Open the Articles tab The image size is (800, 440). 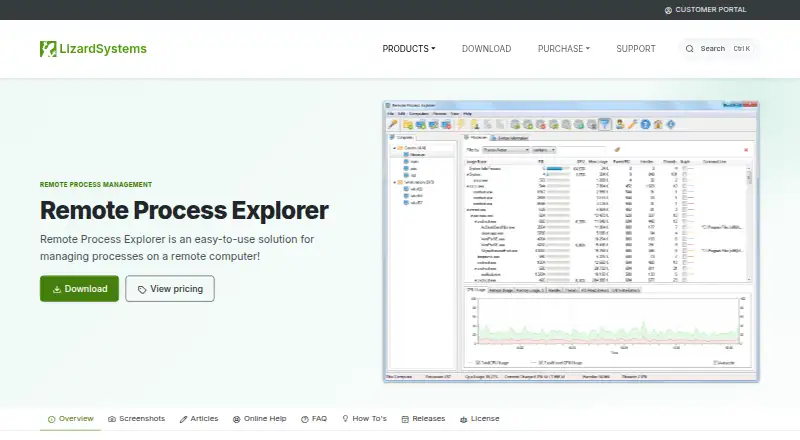click(199, 419)
